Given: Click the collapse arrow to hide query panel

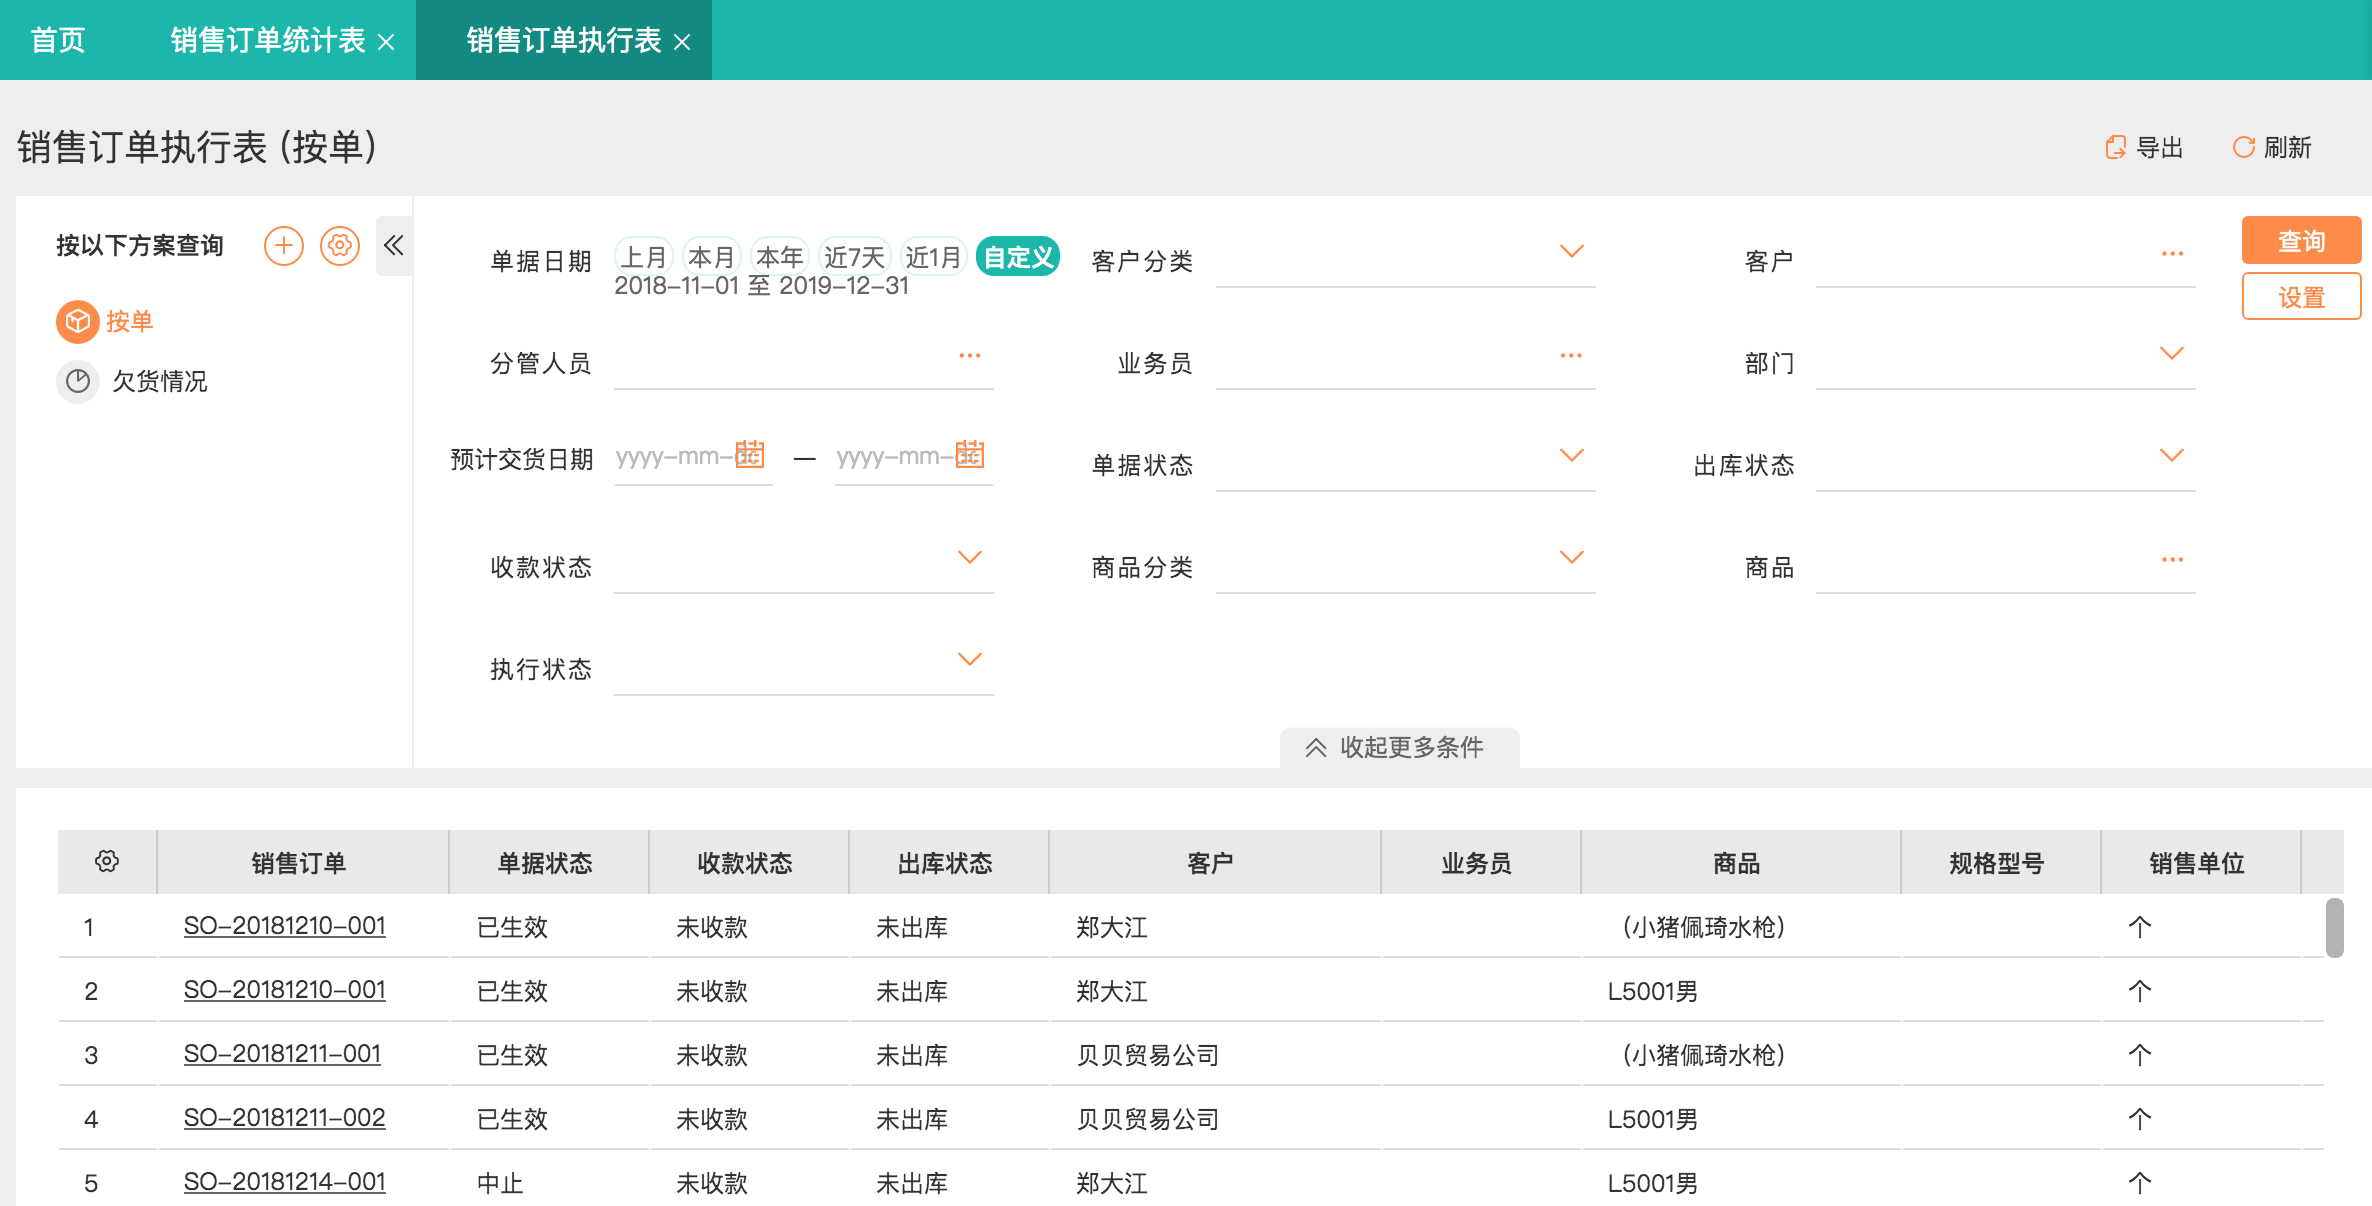Looking at the screenshot, I should 395,248.
